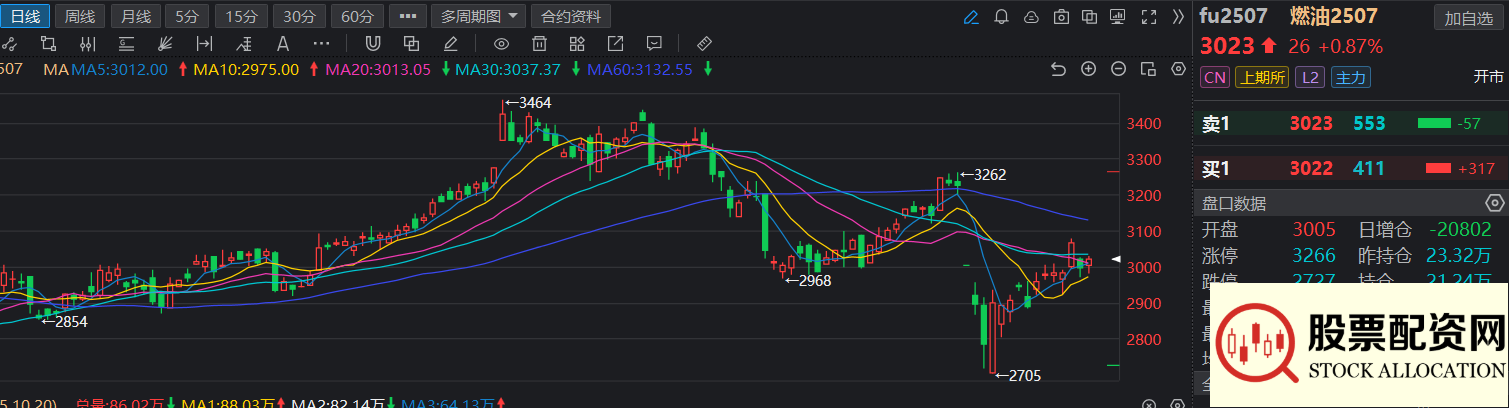Zoom out the chart with minus icon
Screen dimensions: 1509x408
(x=1119, y=69)
